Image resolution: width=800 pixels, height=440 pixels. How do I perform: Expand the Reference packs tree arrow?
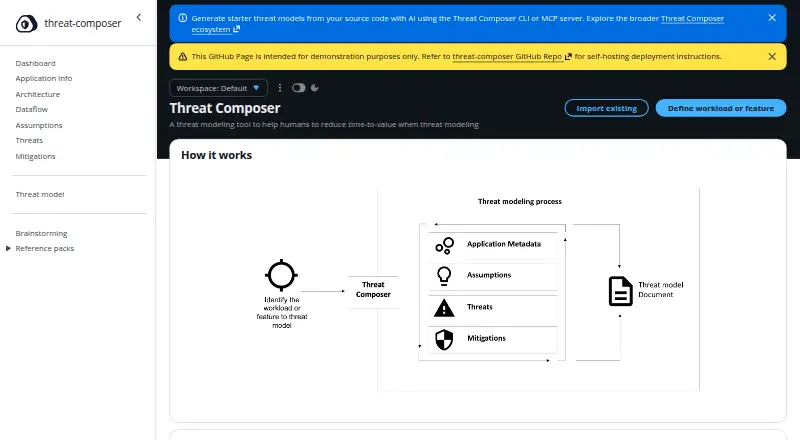pos(8,249)
